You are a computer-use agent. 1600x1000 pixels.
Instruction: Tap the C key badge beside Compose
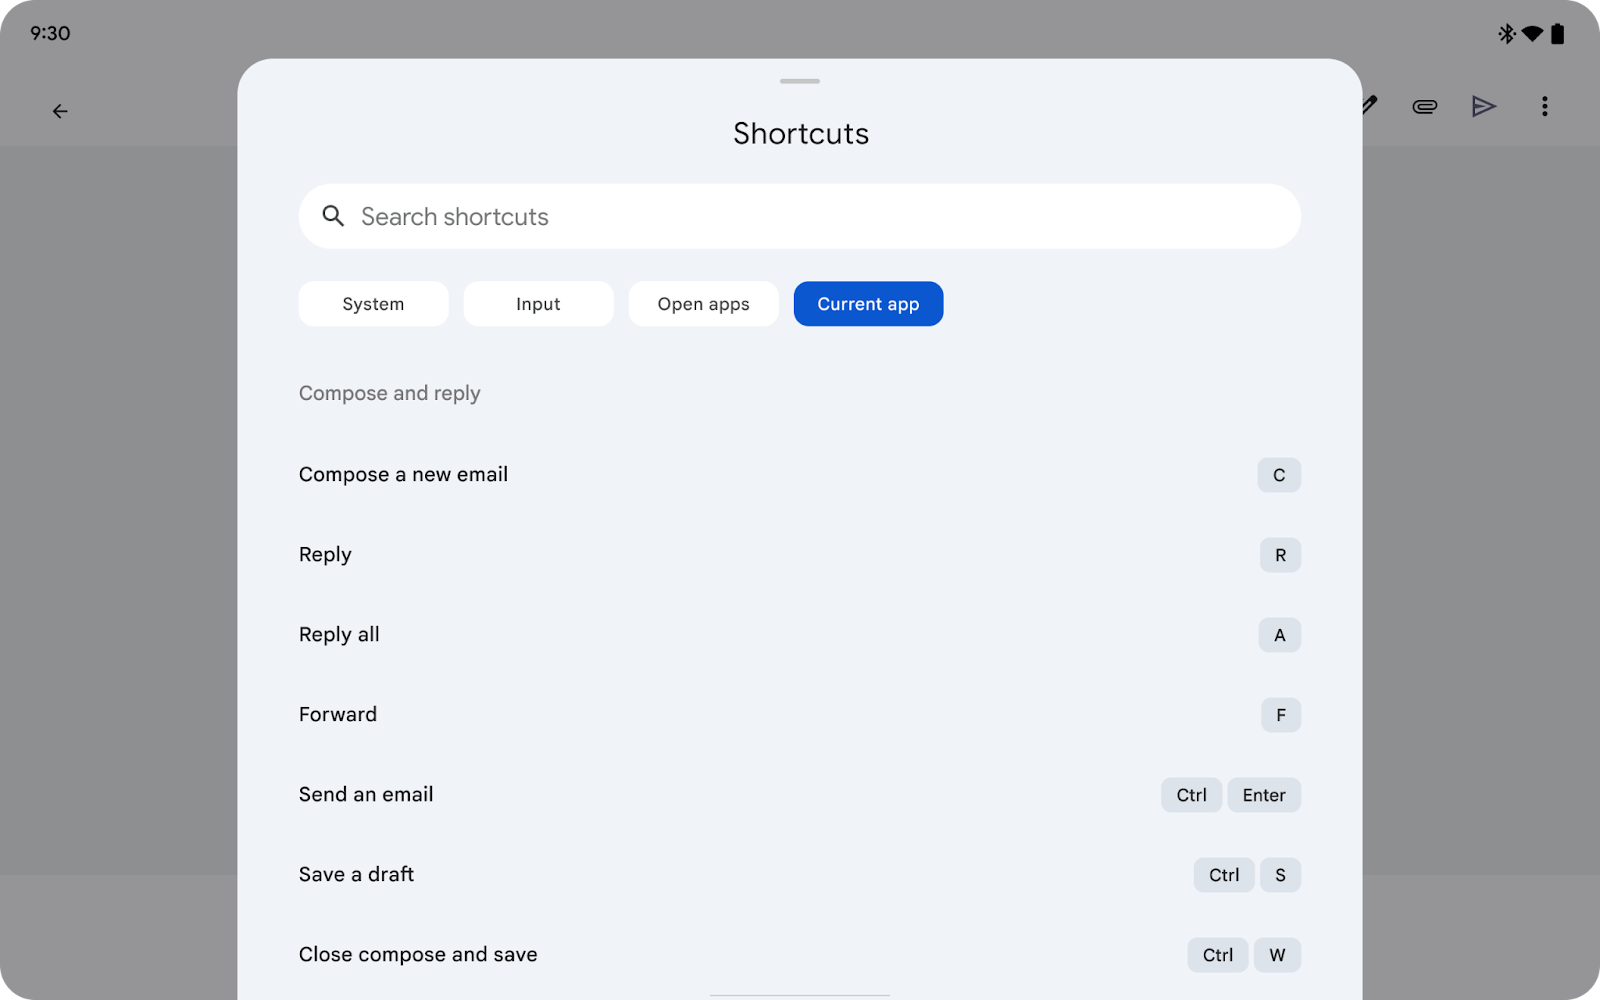[x=1279, y=474]
